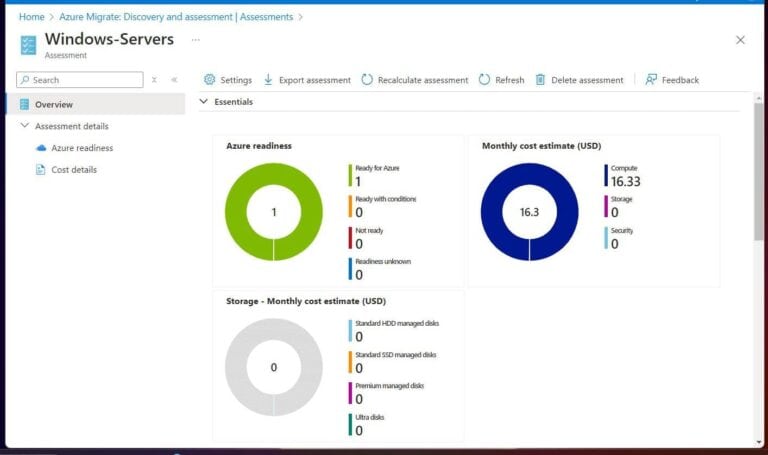Click the blue Readiness unknown swatch
This screenshot has height=455, width=768.
pos(350,269)
